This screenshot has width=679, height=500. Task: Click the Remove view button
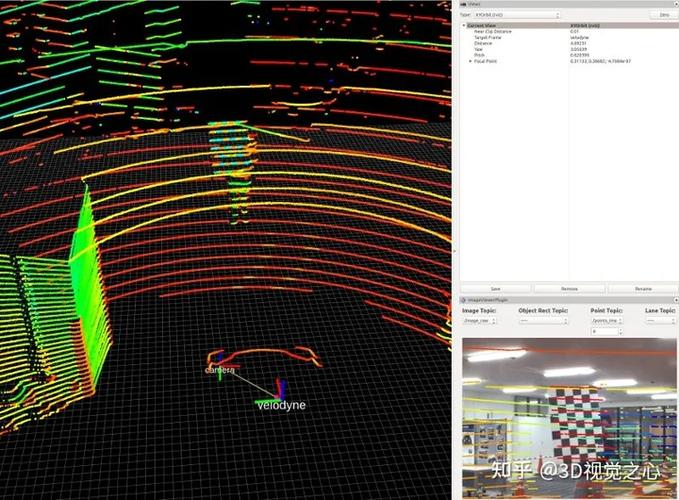tap(569, 289)
